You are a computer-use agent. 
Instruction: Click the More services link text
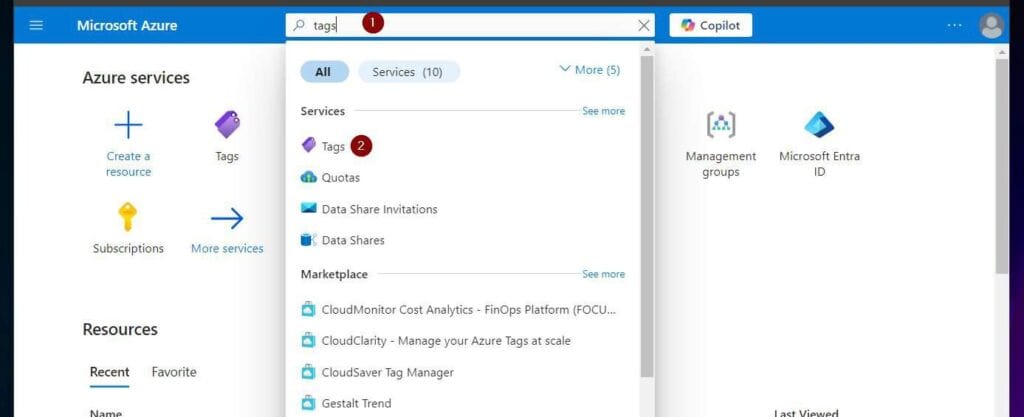click(227, 249)
